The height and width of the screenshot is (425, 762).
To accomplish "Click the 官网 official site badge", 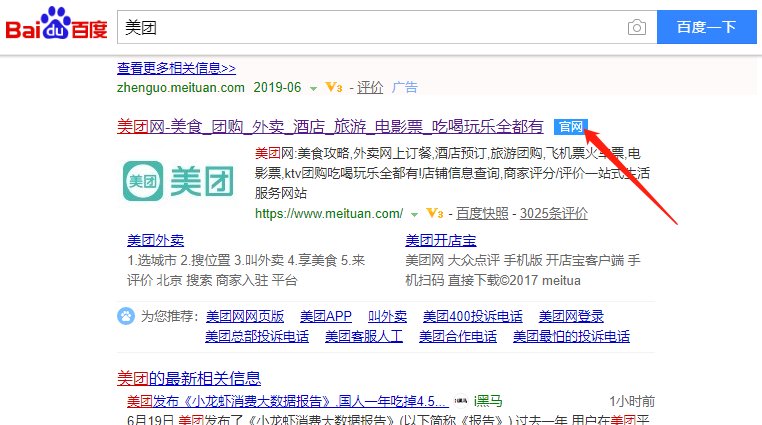I will (571, 126).
